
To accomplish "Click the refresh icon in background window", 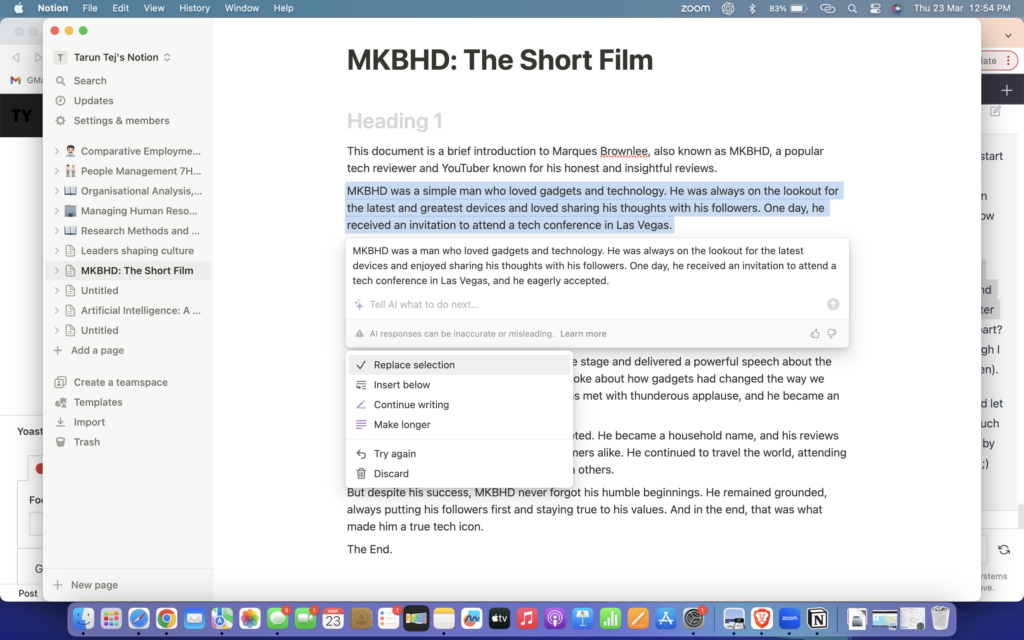I will (x=1004, y=550).
